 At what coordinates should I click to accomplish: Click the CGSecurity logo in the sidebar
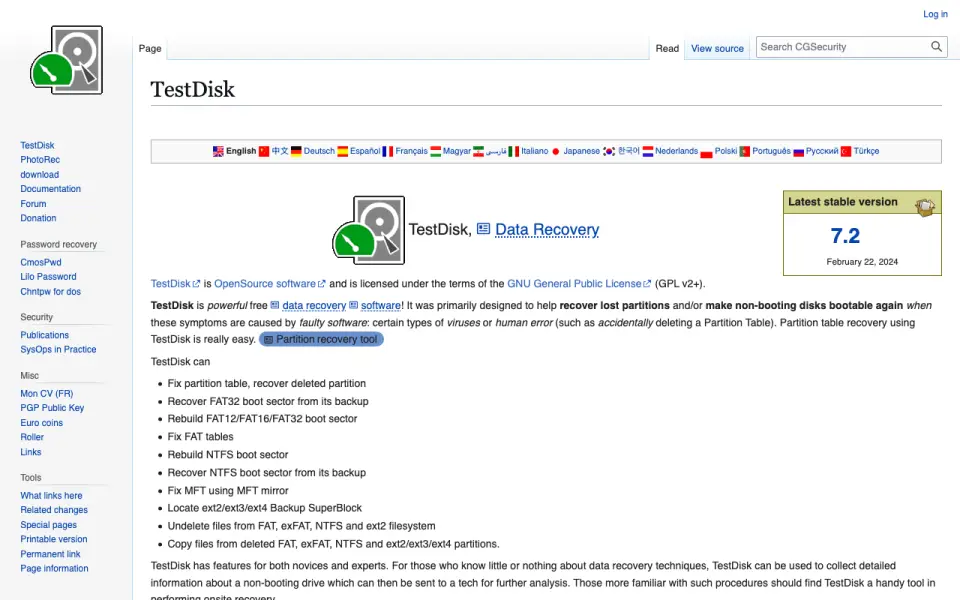[66, 60]
